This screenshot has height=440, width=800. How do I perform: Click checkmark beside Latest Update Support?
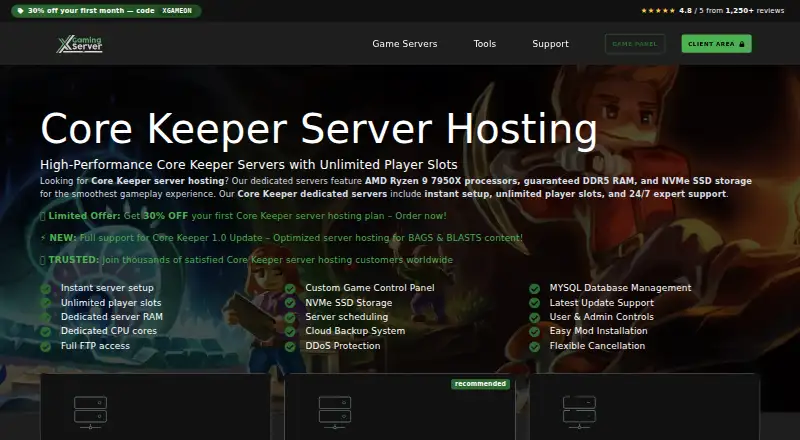click(x=534, y=303)
